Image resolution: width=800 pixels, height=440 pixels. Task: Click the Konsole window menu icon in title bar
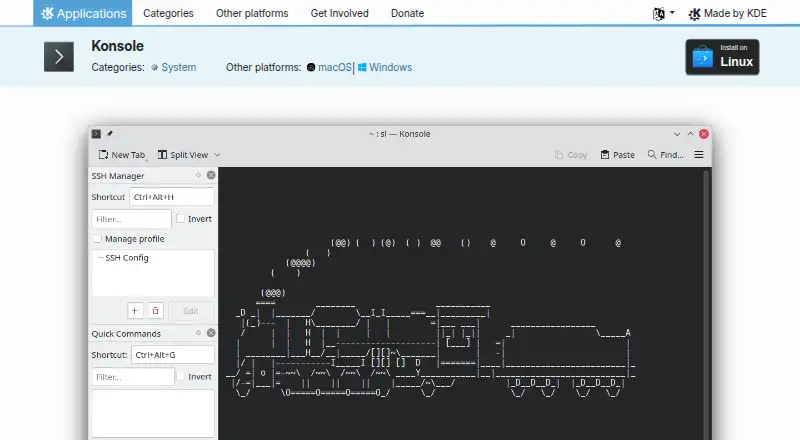[x=96, y=134]
